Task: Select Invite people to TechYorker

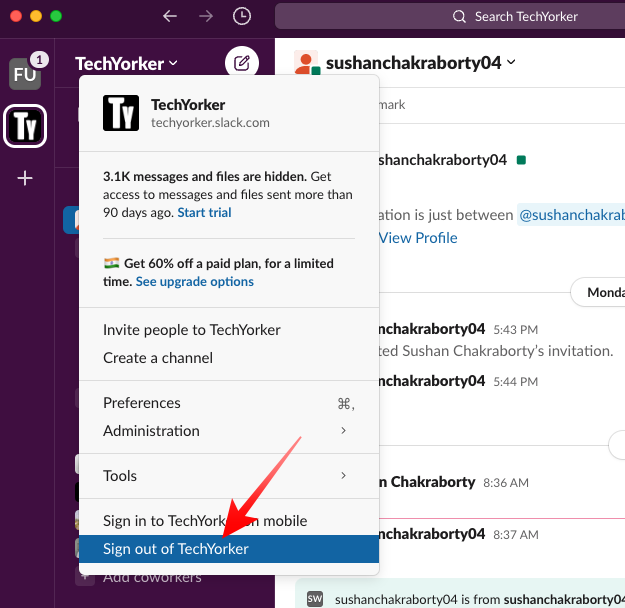Action: point(229,330)
